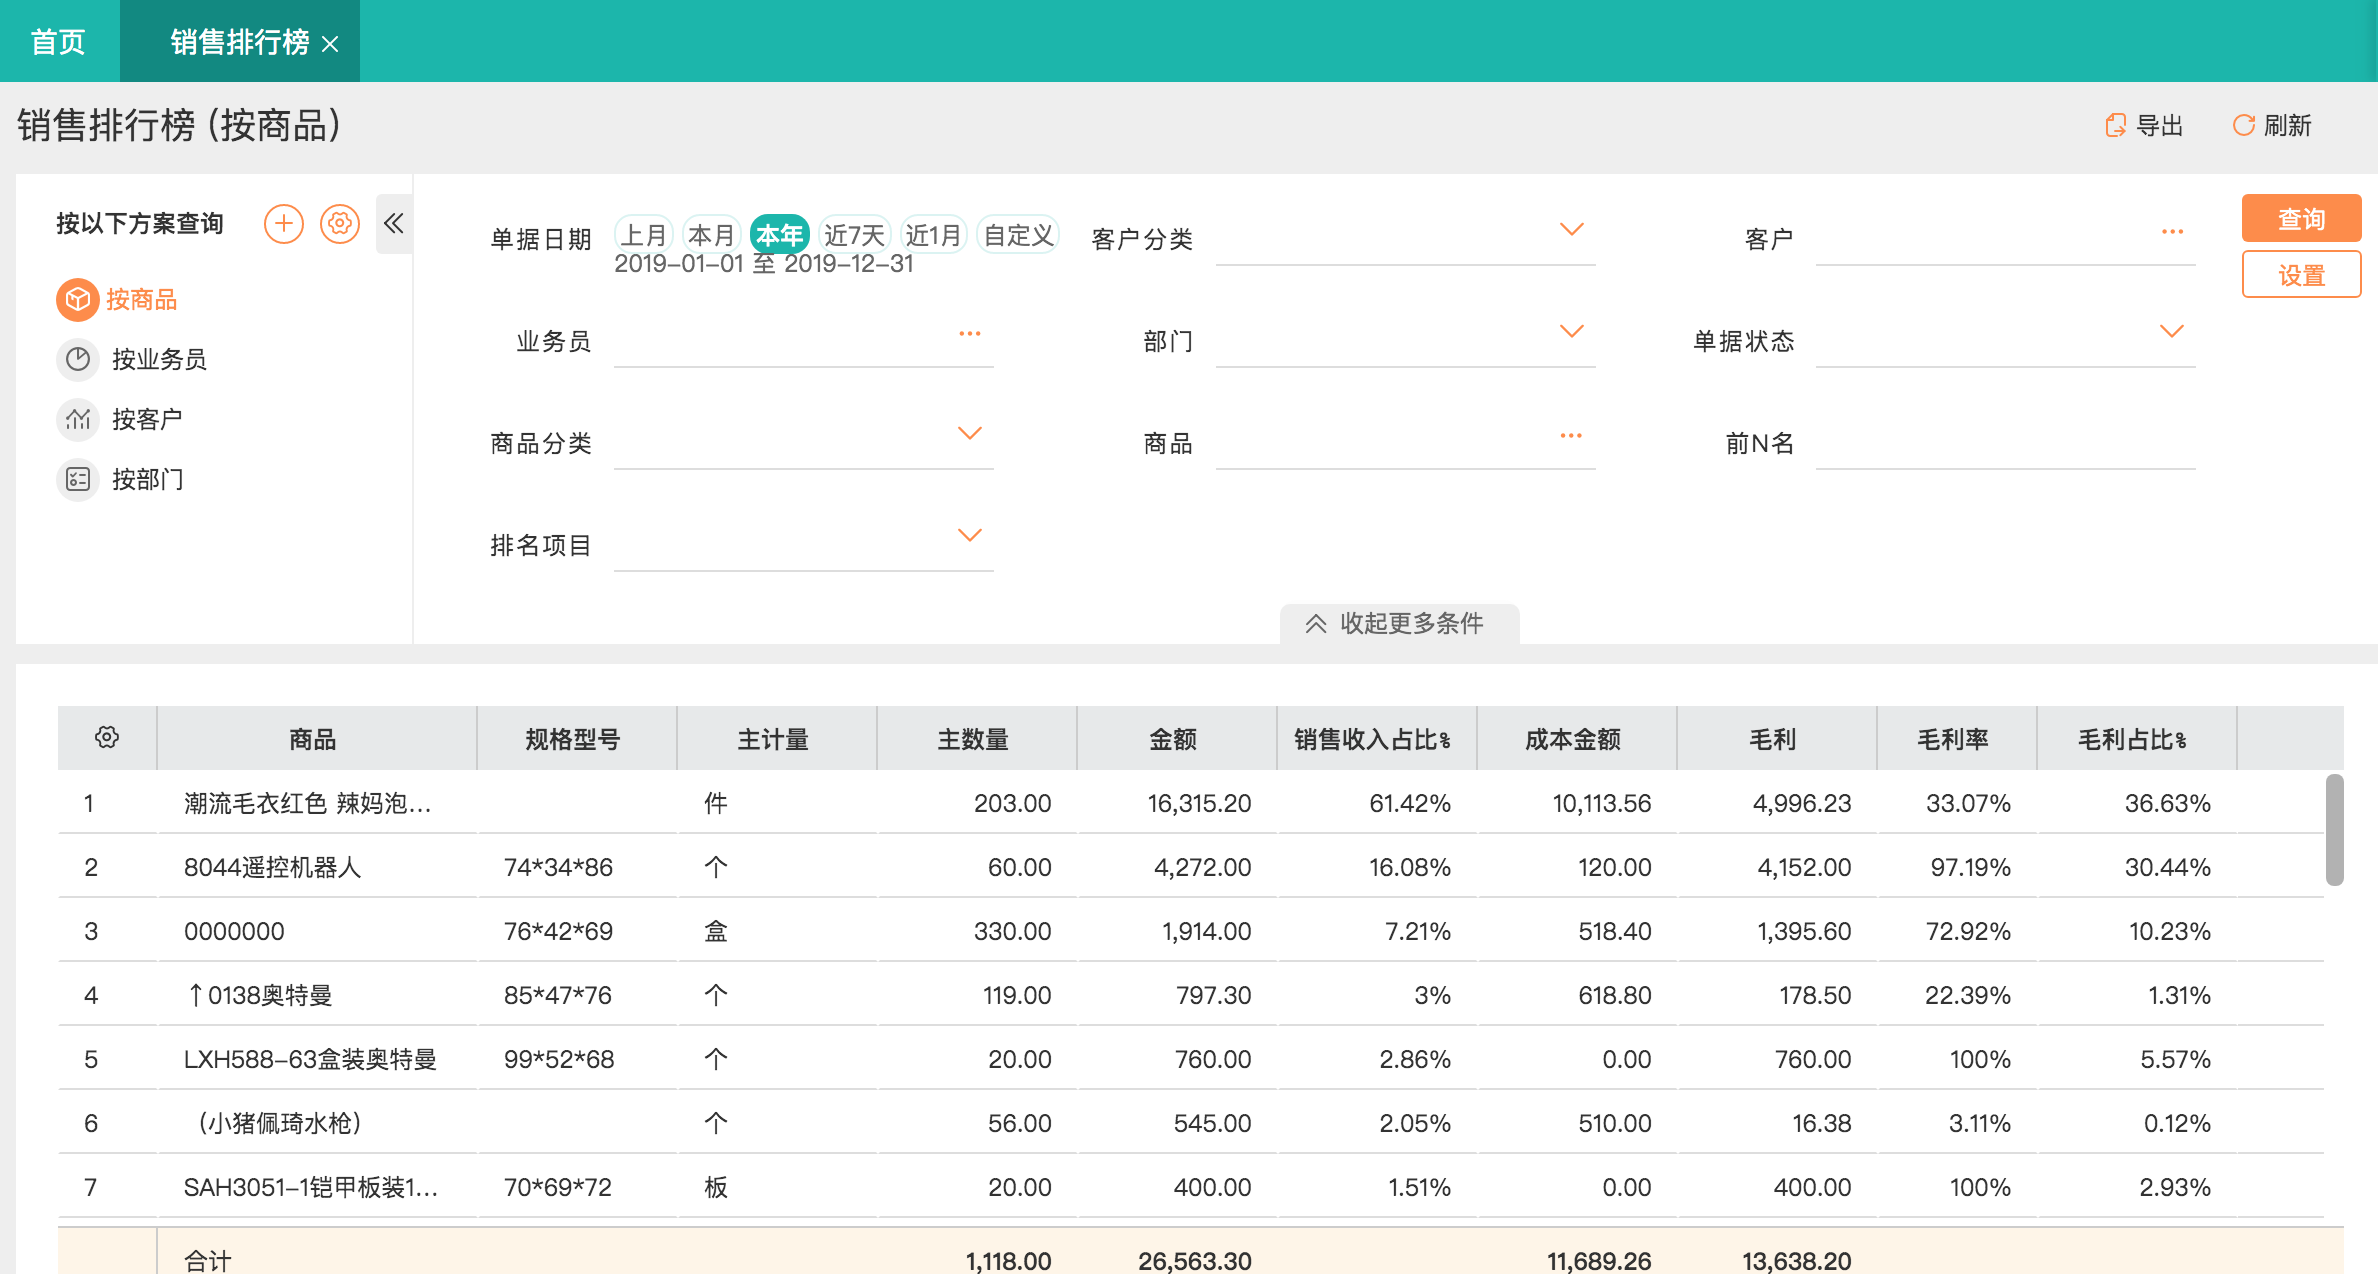Viewport: 2378px width, 1274px height.
Task: Click the add scheme plus icon
Action: (x=283, y=223)
